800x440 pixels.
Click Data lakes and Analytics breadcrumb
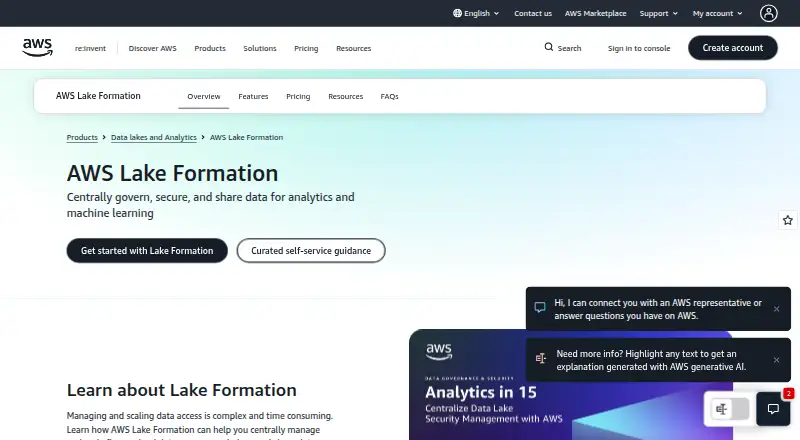(x=154, y=137)
